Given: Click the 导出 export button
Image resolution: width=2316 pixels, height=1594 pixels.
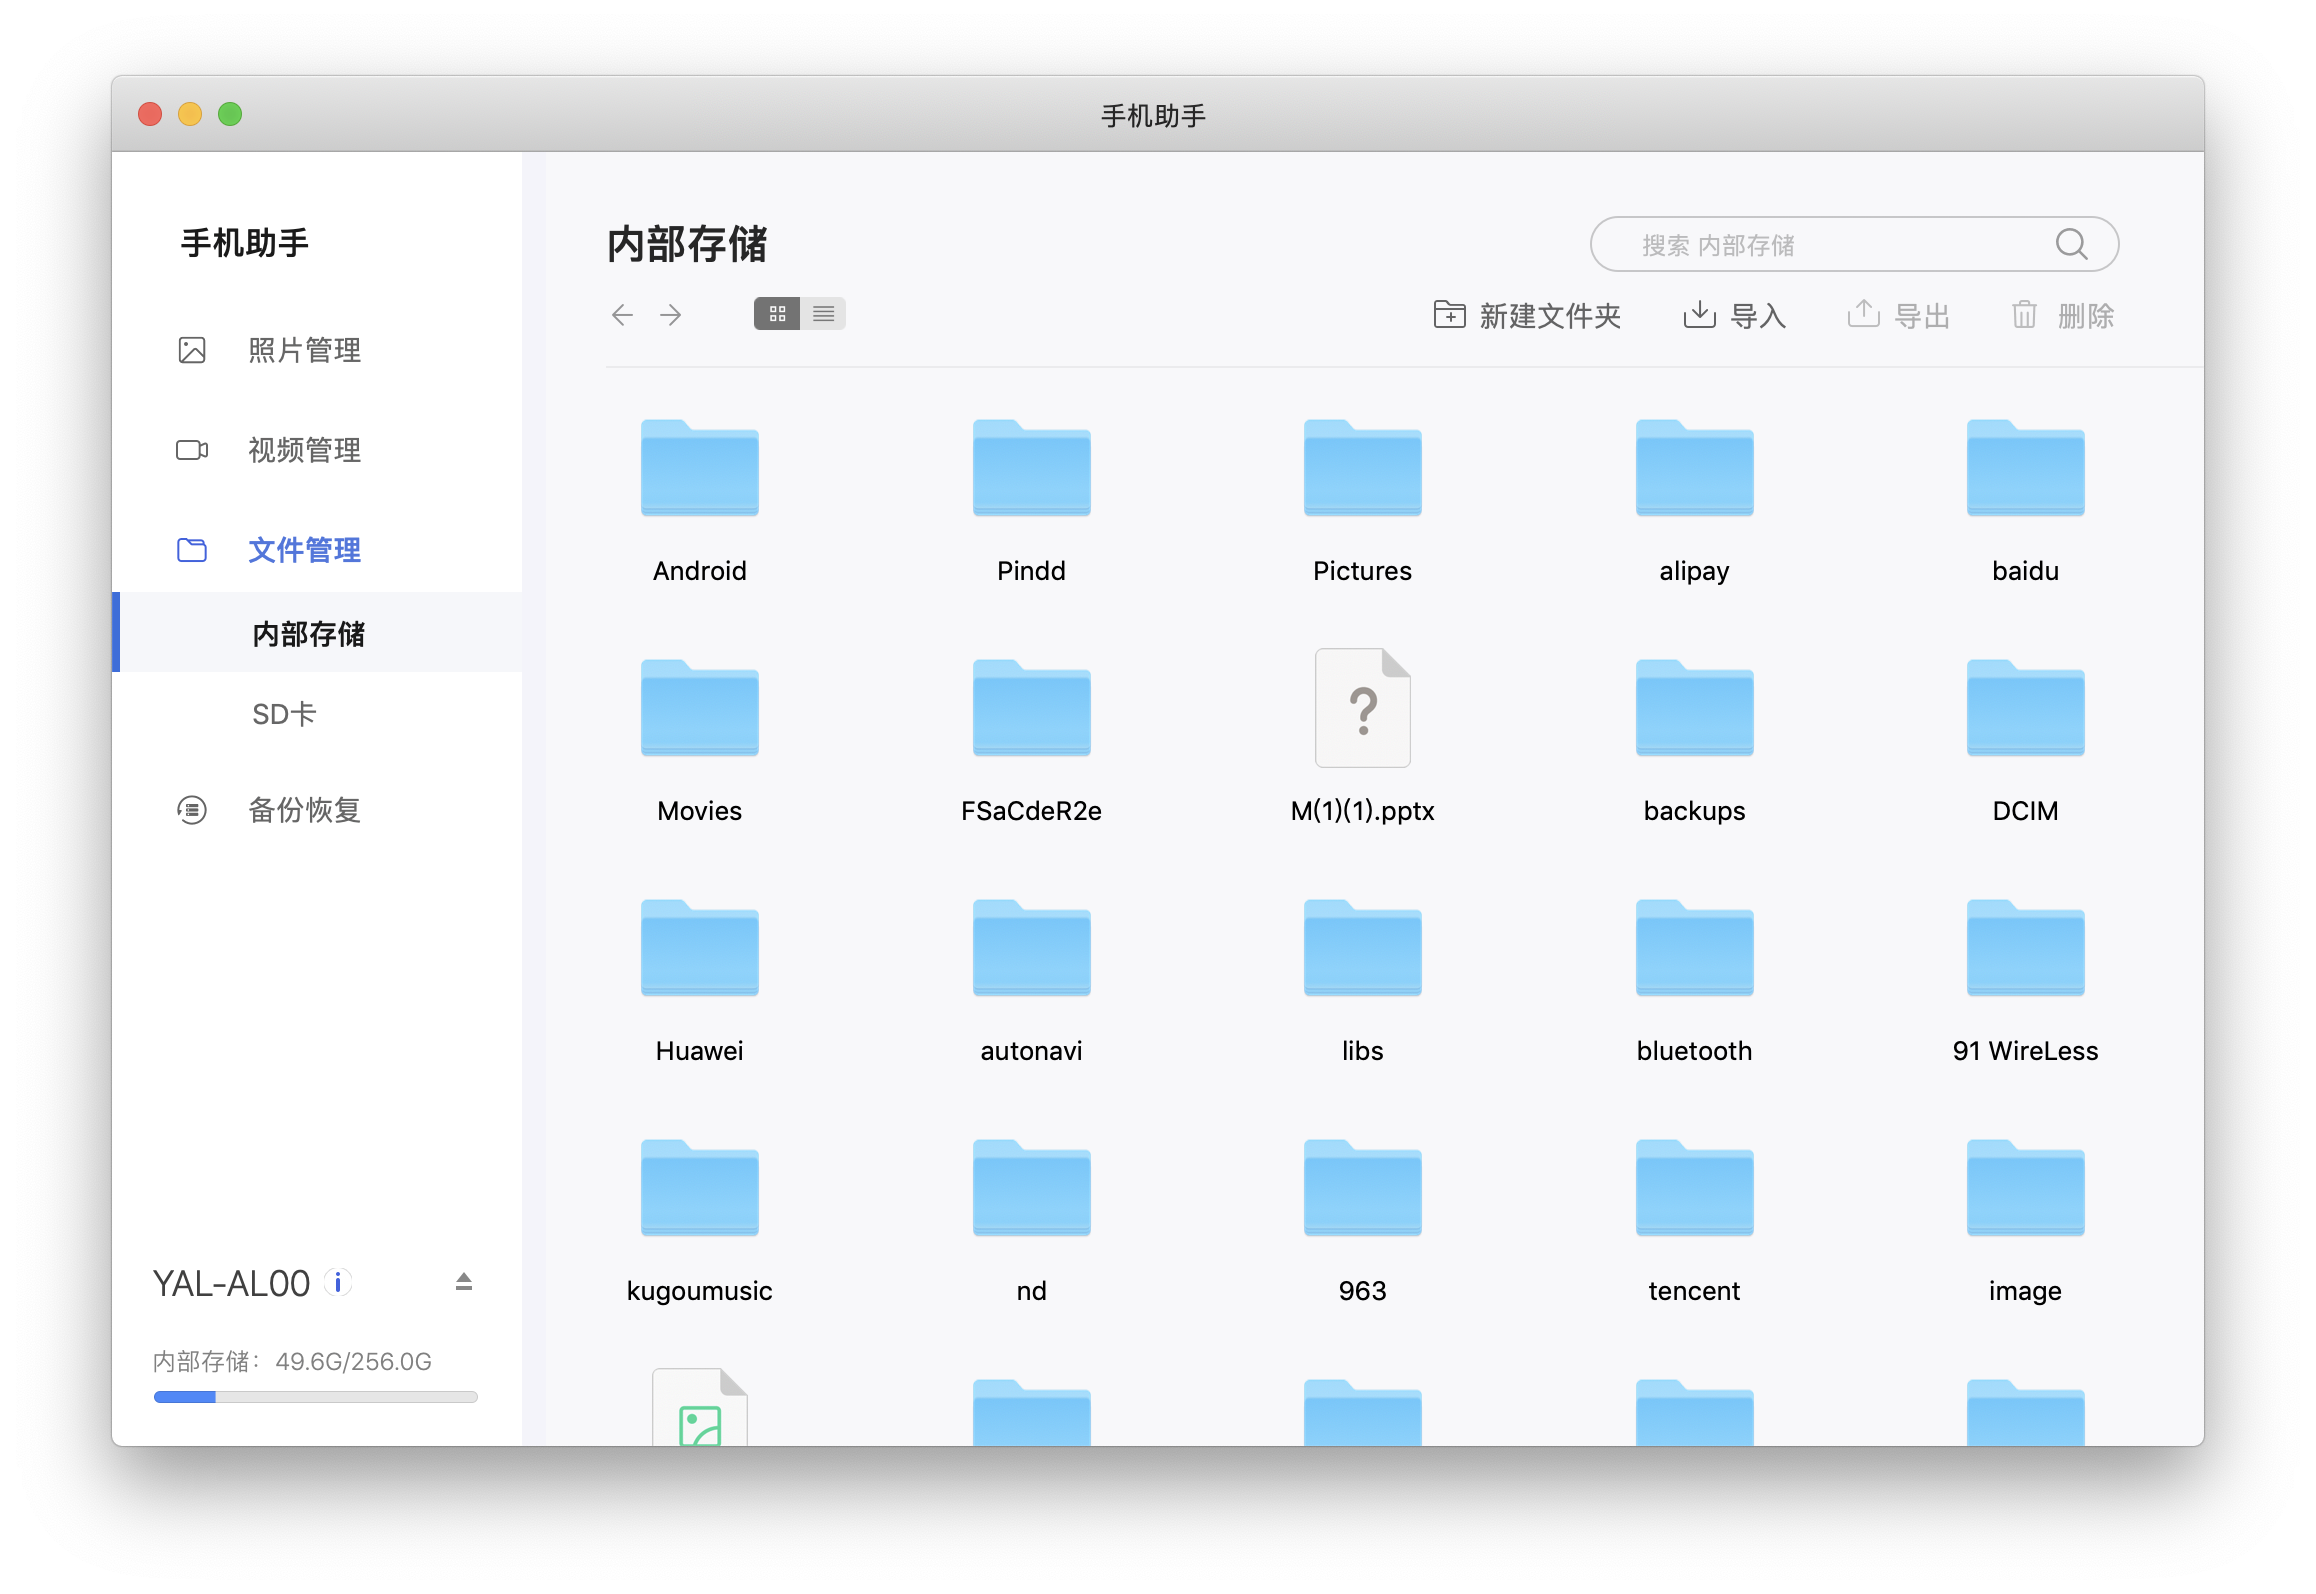Looking at the screenshot, I should point(1898,315).
